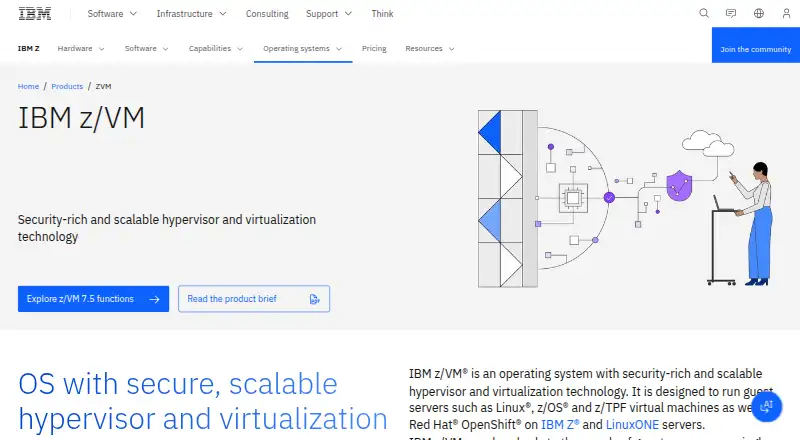Open the Pricing tab
The image size is (800, 440).
(374, 48)
